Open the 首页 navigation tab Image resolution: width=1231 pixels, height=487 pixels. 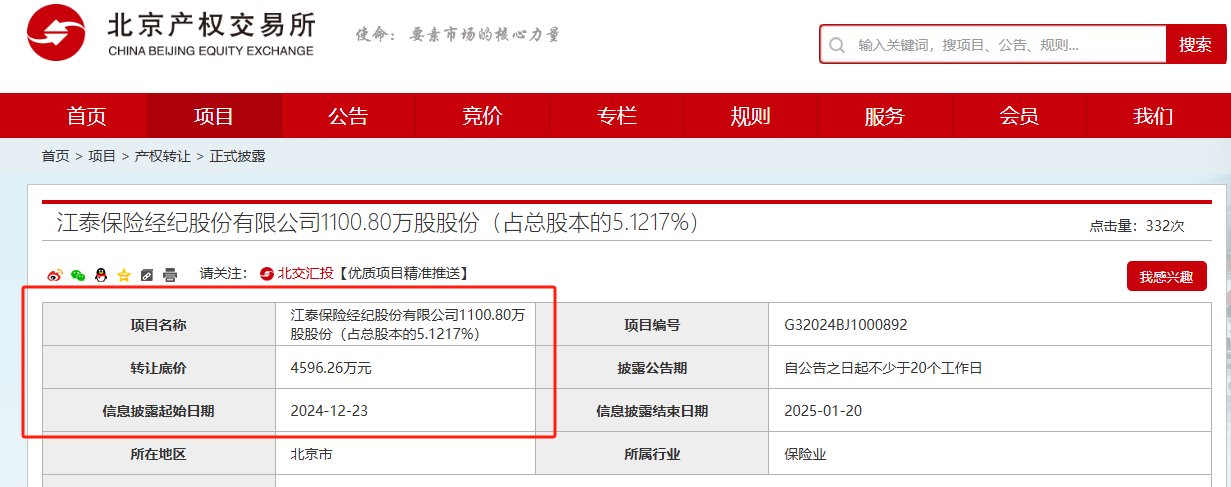point(86,116)
